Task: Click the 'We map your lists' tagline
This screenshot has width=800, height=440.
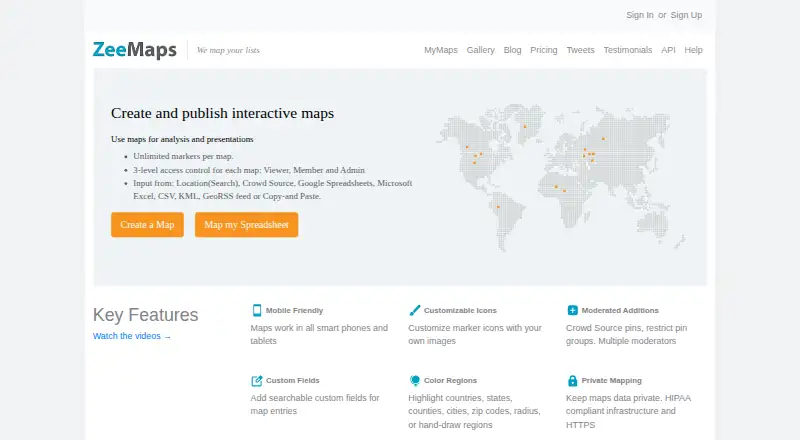Action: click(228, 50)
